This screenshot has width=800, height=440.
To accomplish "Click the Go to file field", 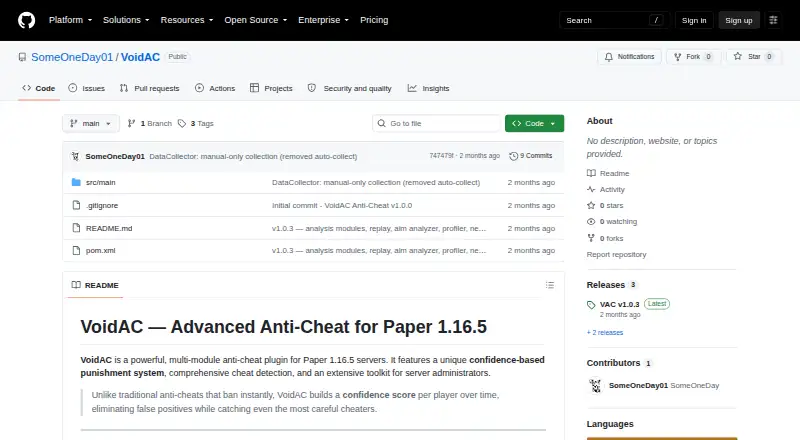I will click(437, 124).
